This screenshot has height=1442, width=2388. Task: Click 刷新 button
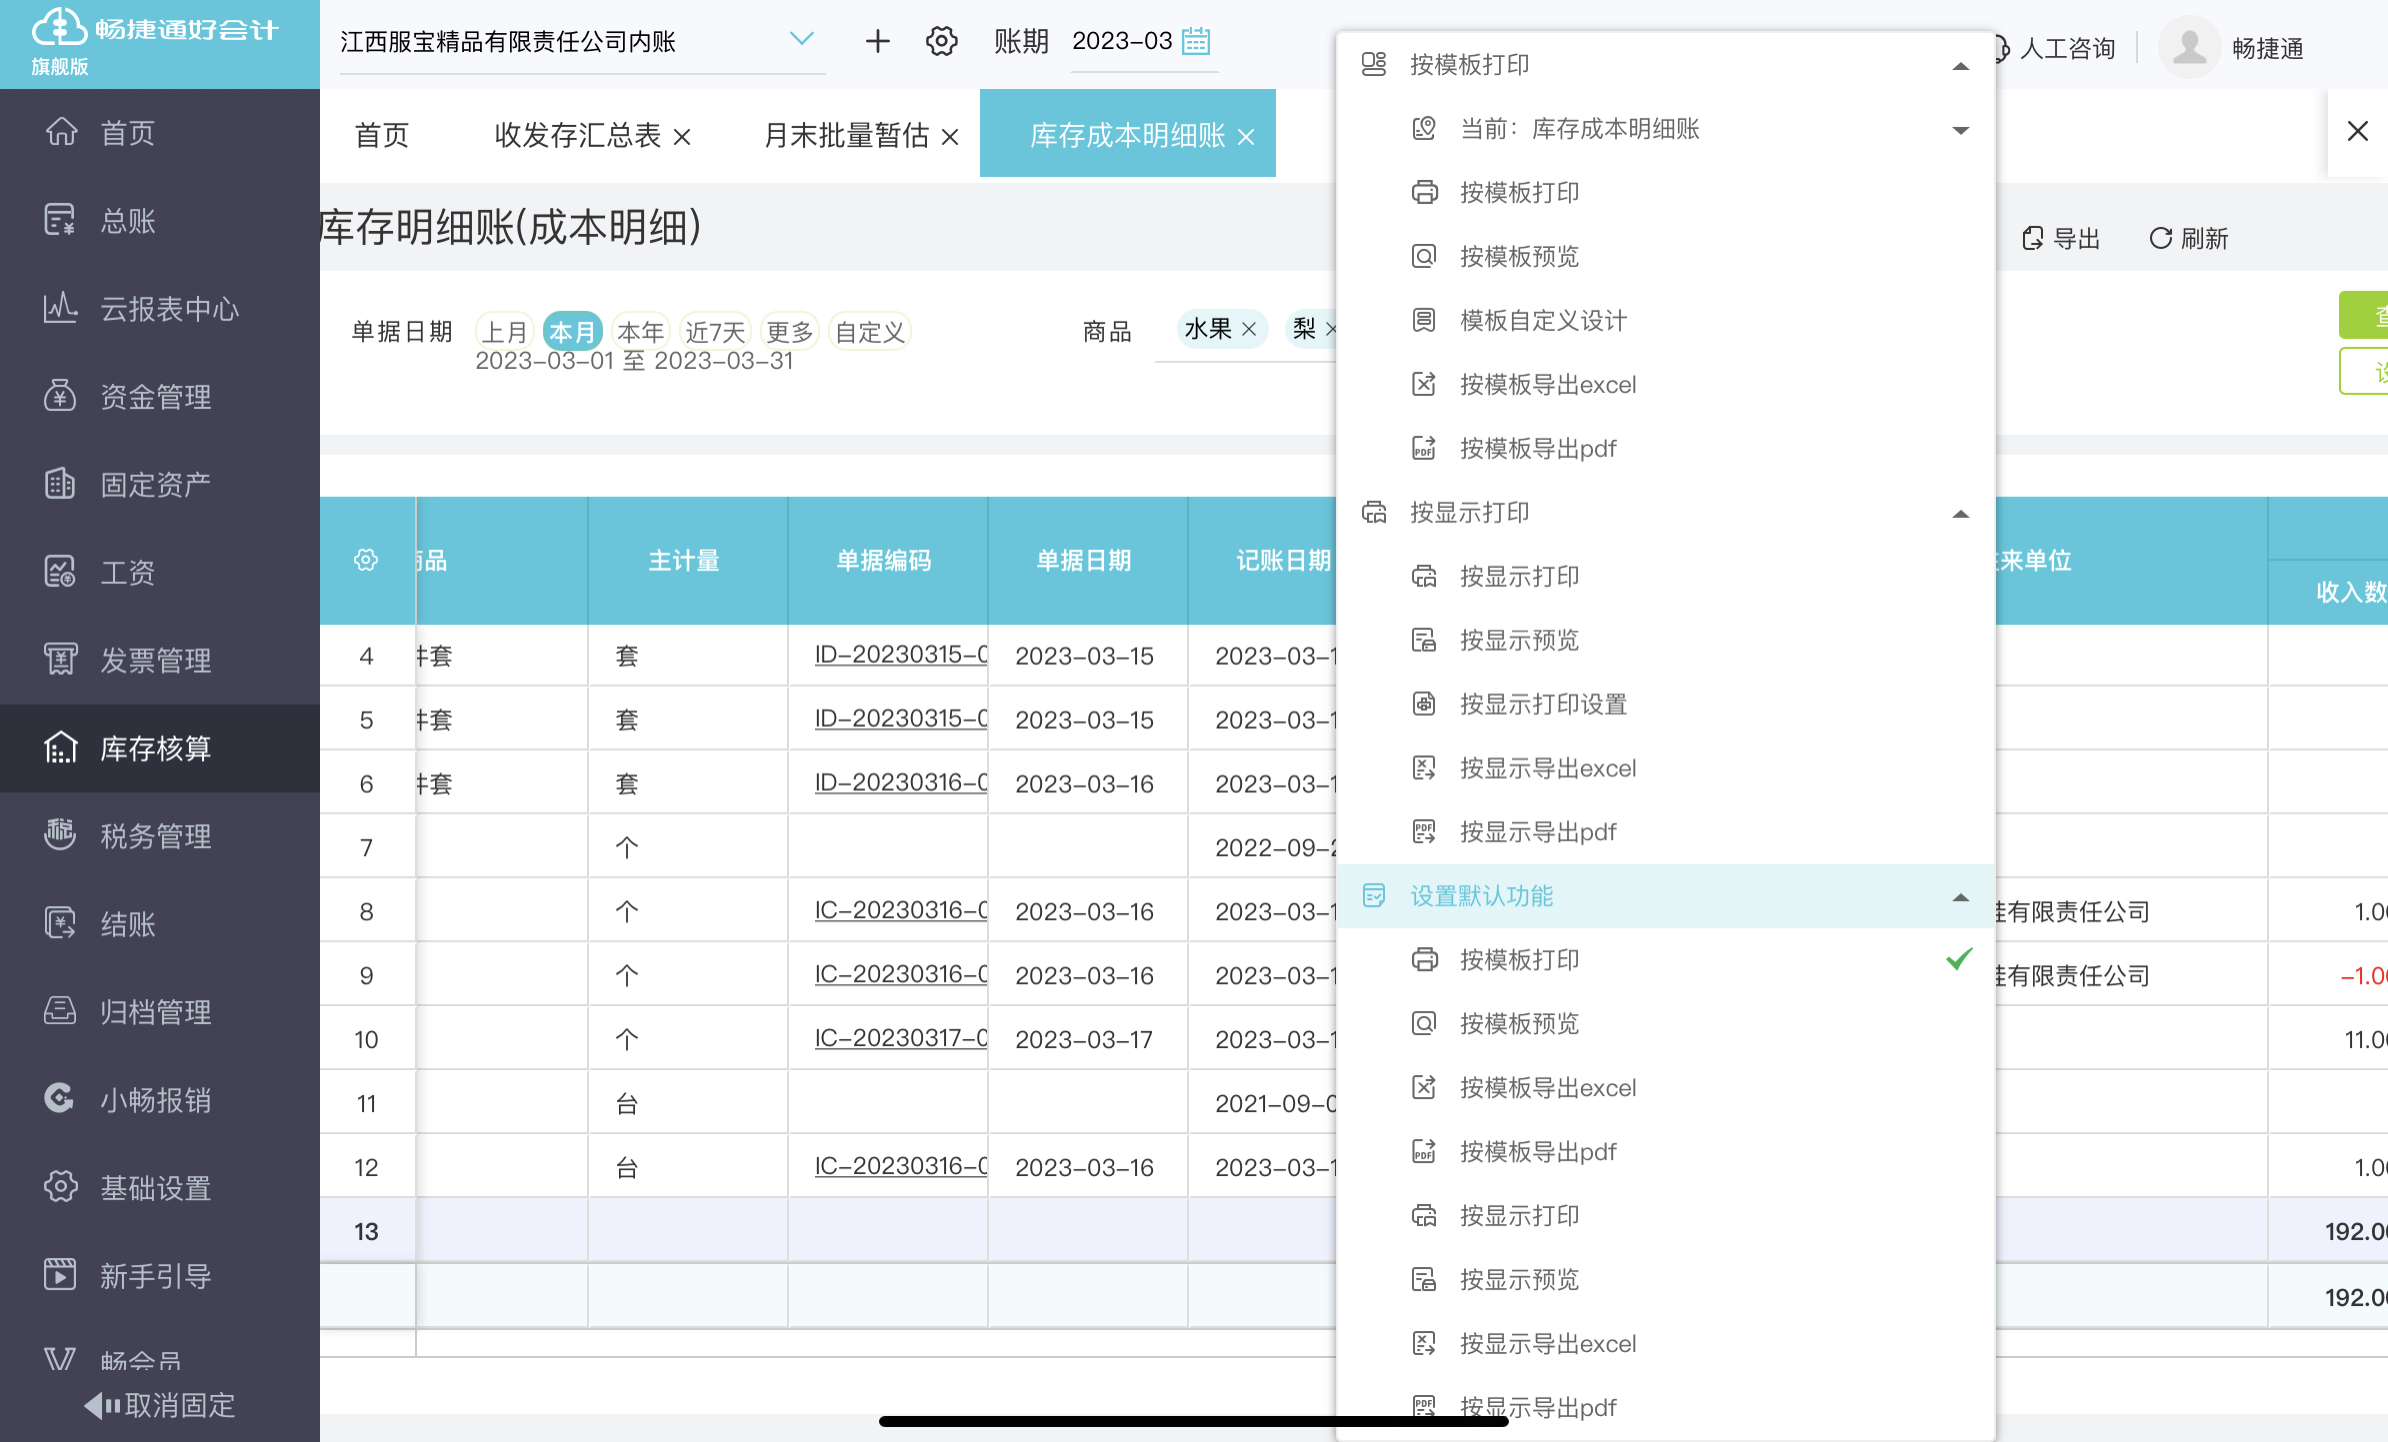pos(2192,239)
